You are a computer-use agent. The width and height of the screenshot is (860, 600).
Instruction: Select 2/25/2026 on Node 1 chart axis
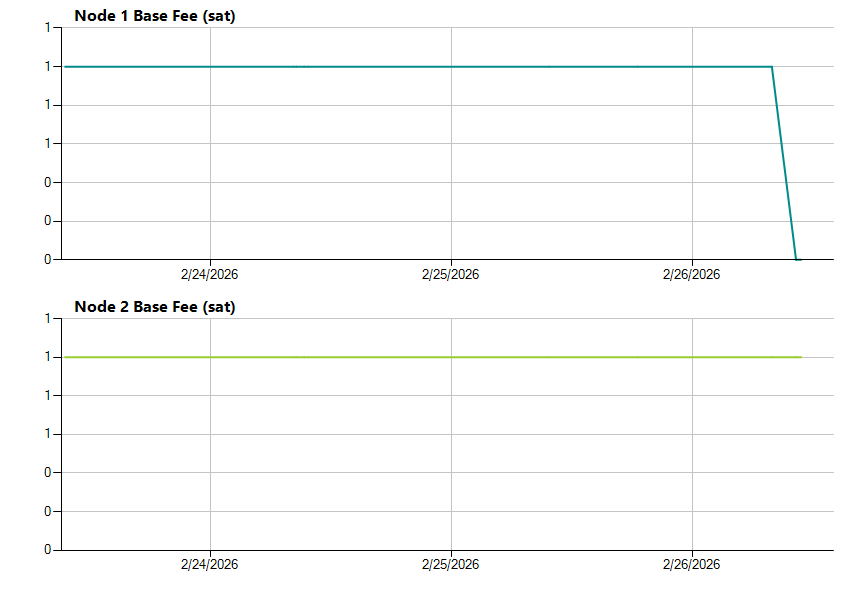click(451, 274)
